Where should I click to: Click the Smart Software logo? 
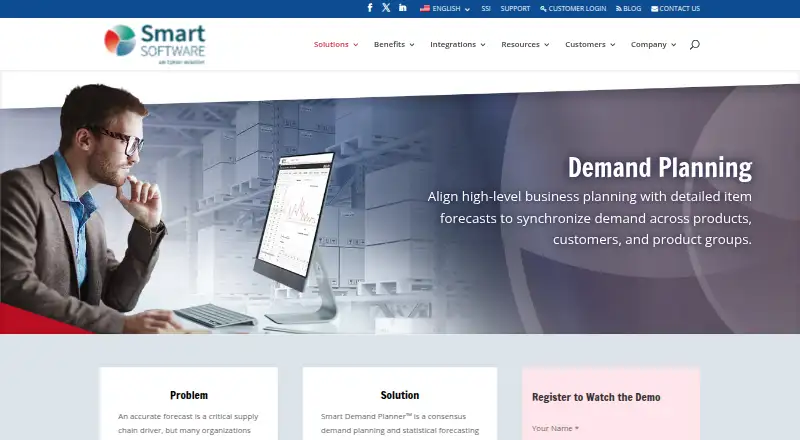pos(155,44)
